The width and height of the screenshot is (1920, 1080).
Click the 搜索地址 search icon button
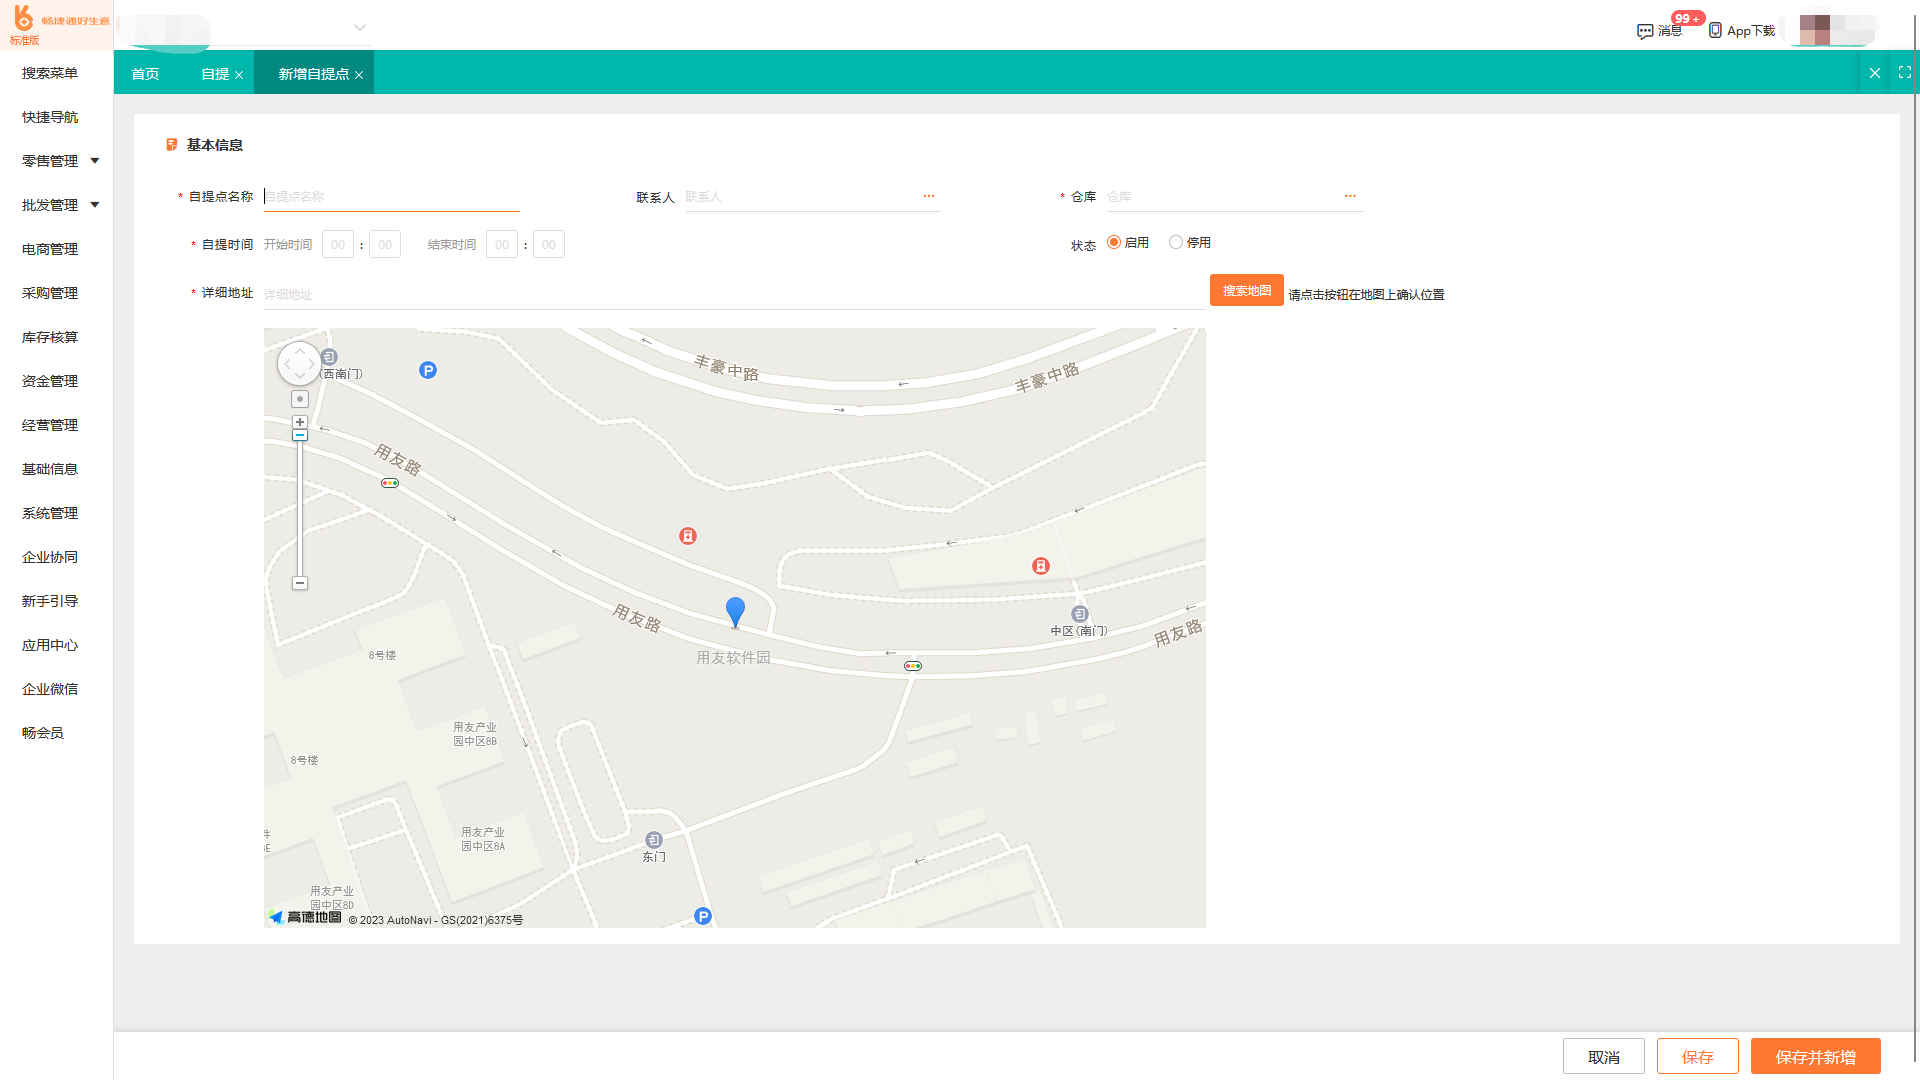(1245, 290)
